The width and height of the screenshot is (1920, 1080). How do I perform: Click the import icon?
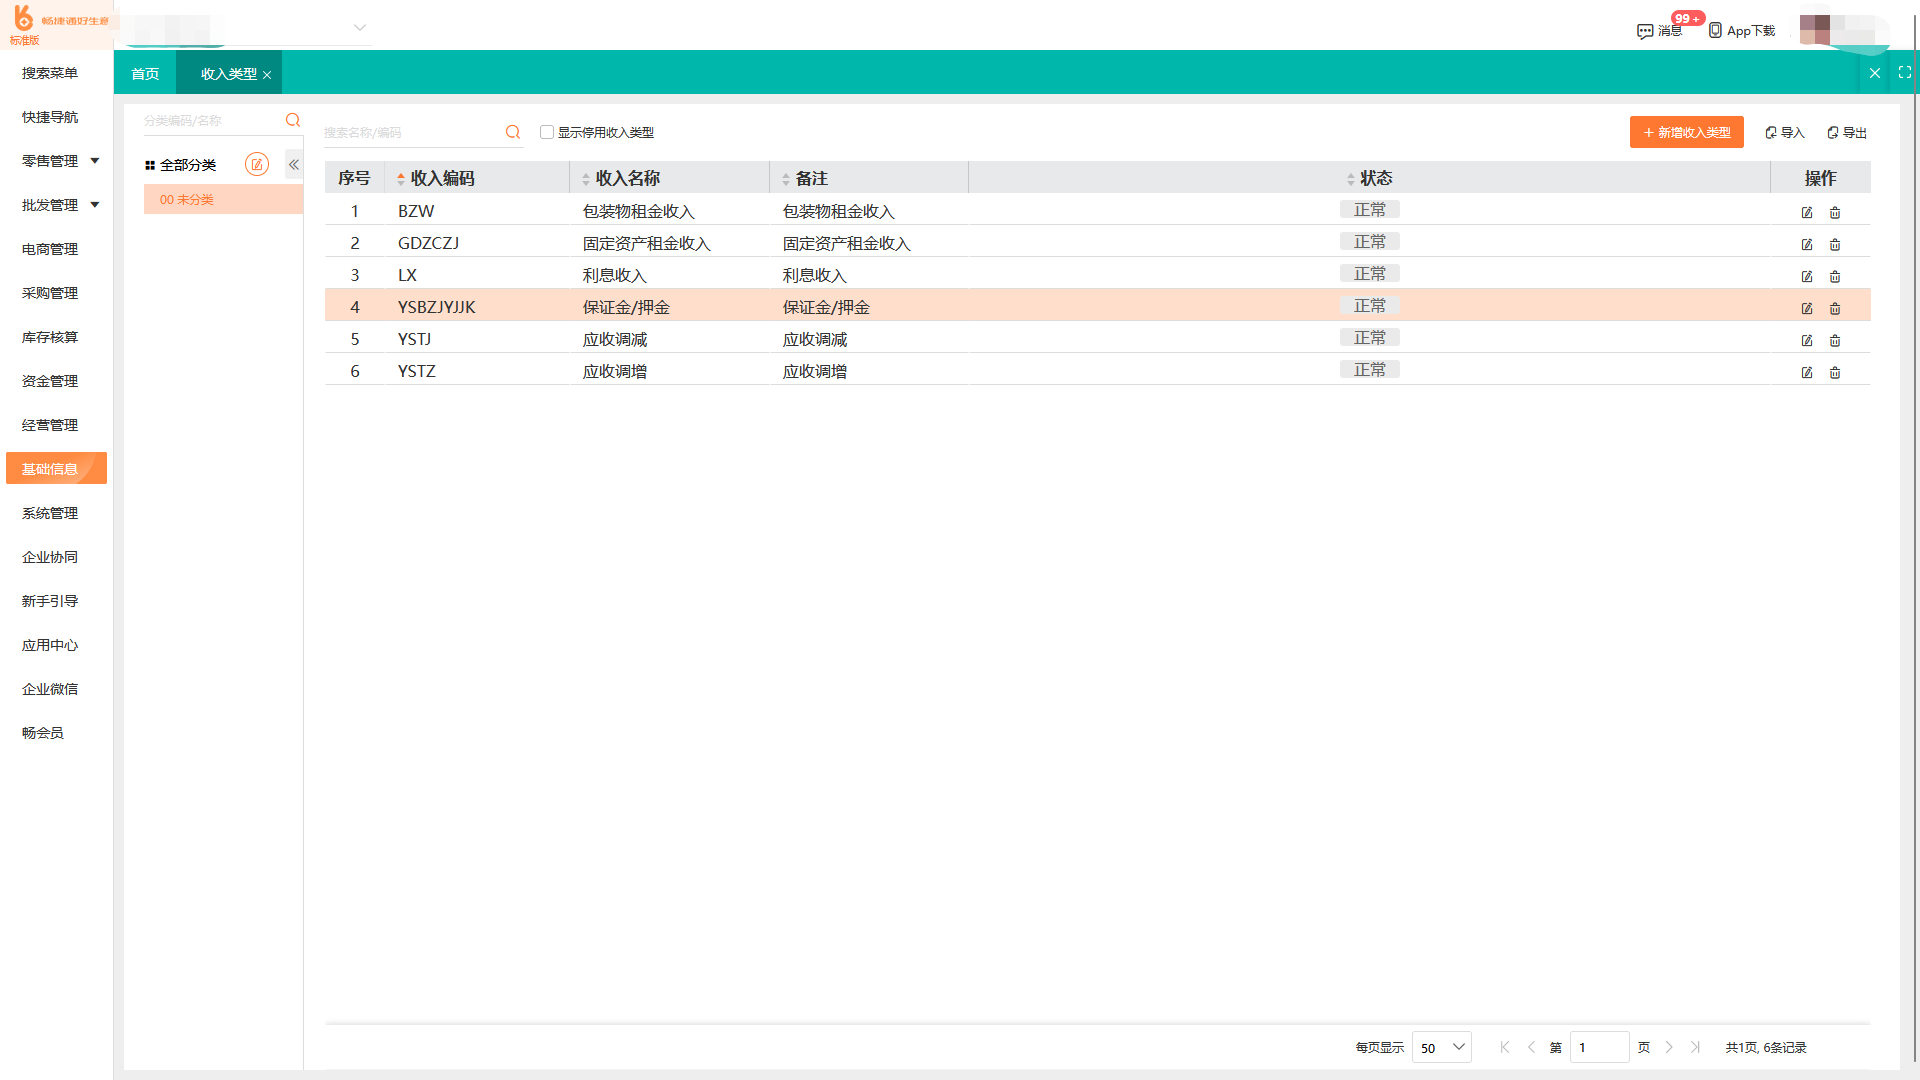coord(1785,132)
